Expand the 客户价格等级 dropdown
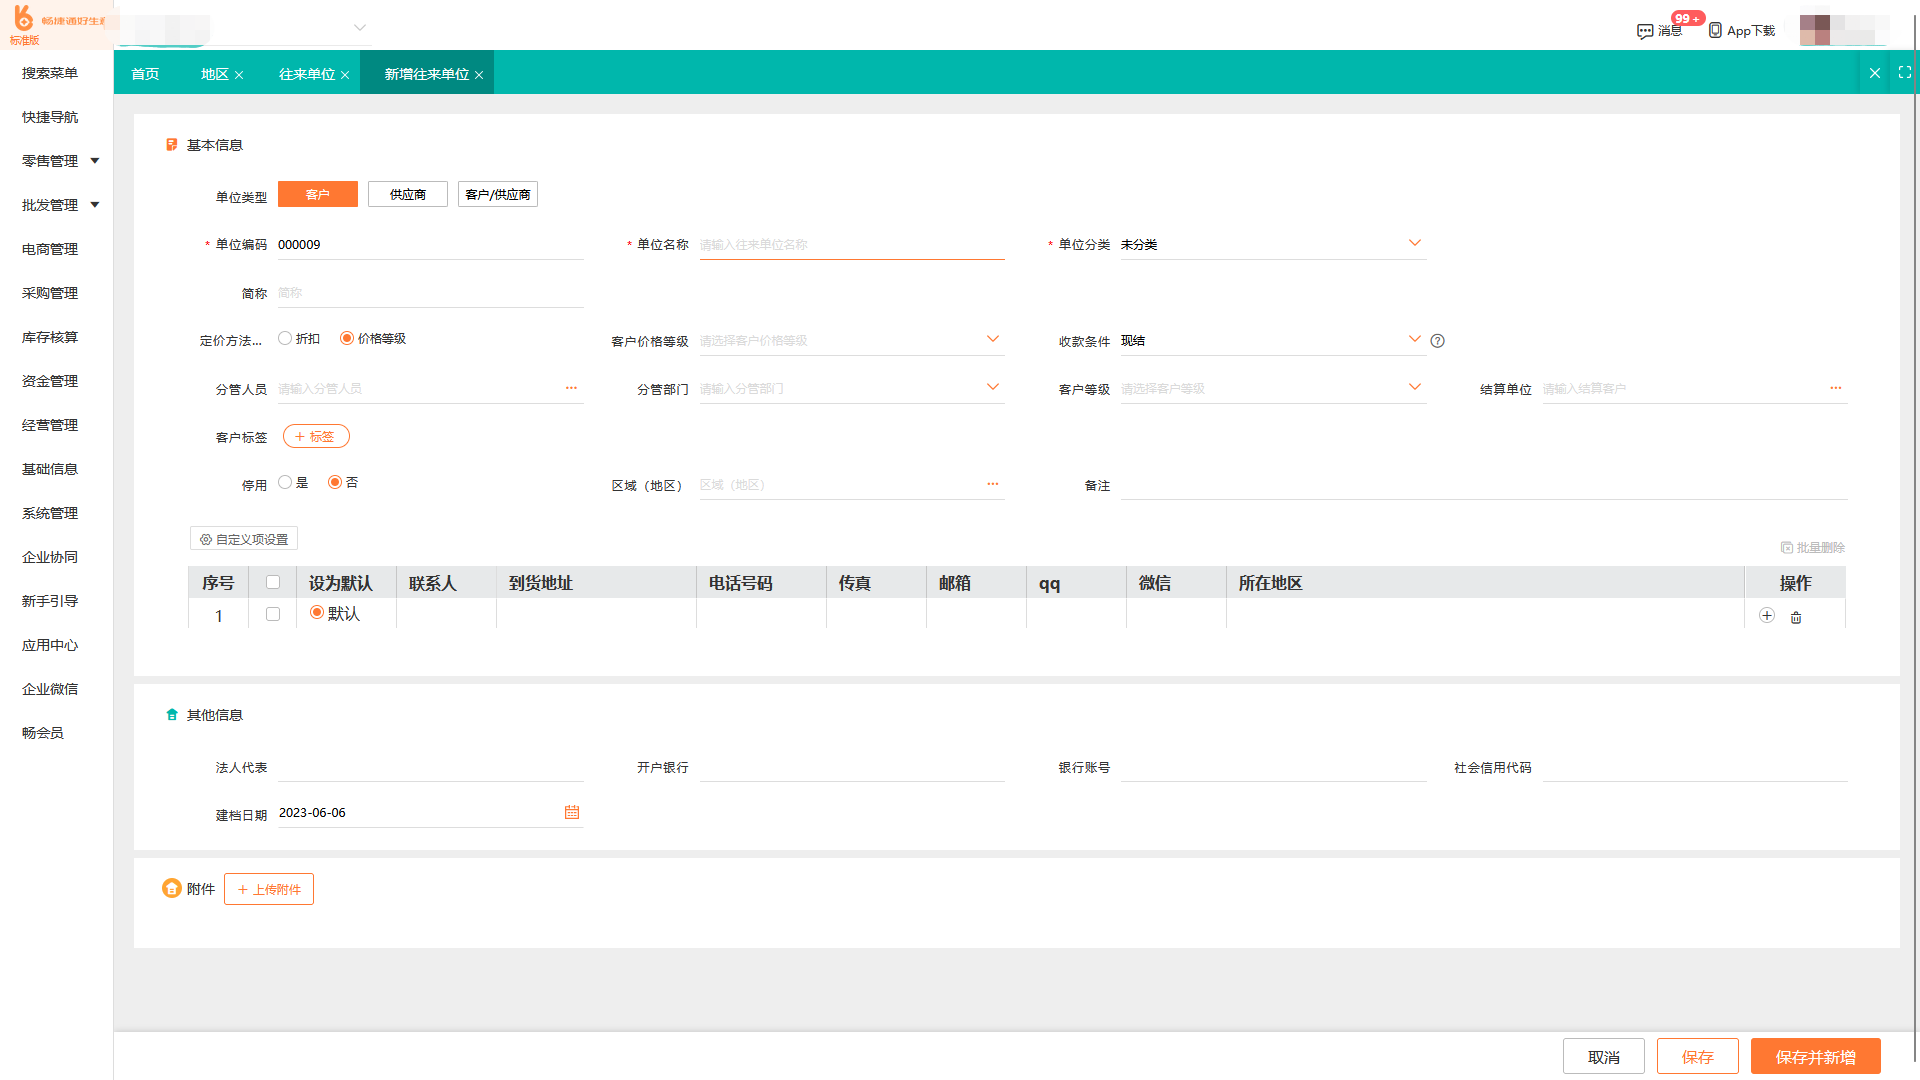 pyautogui.click(x=993, y=340)
